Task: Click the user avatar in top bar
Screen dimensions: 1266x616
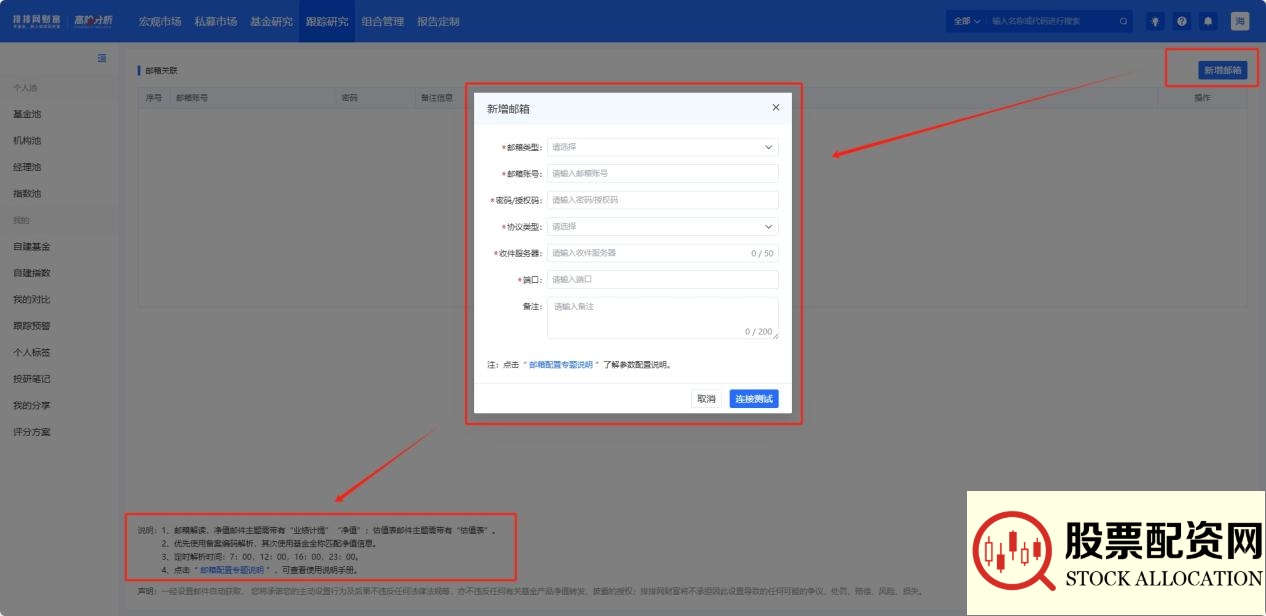Action: [x=1240, y=21]
